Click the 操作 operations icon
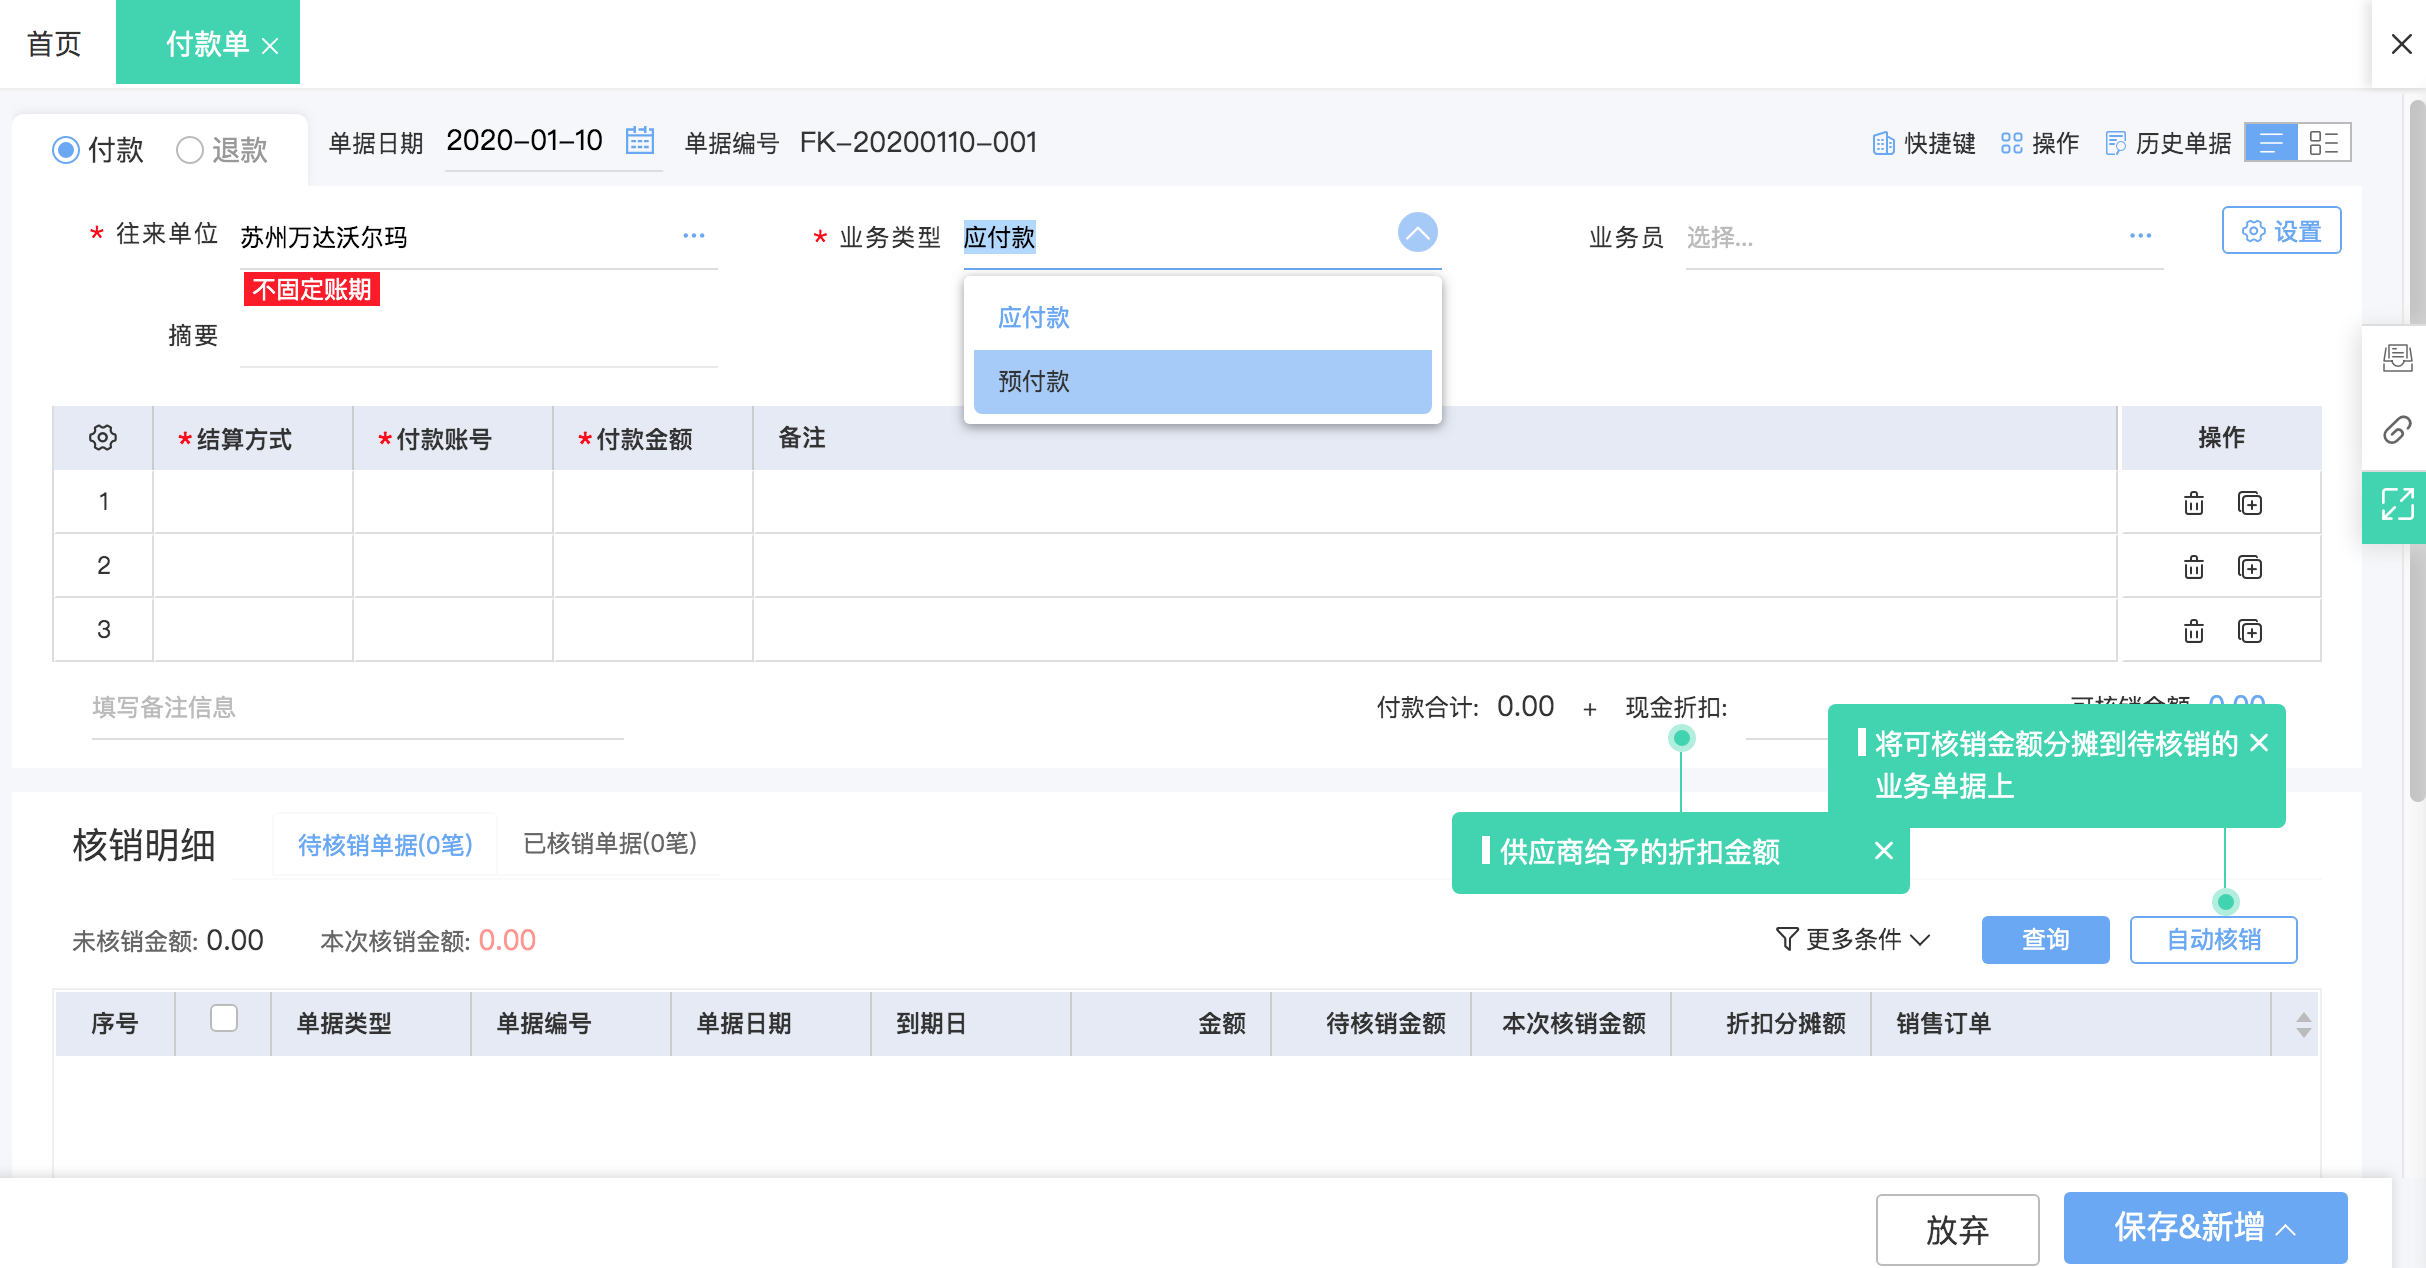The width and height of the screenshot is (2426, 1268). pyautogui.click(x=2010, y=143)
